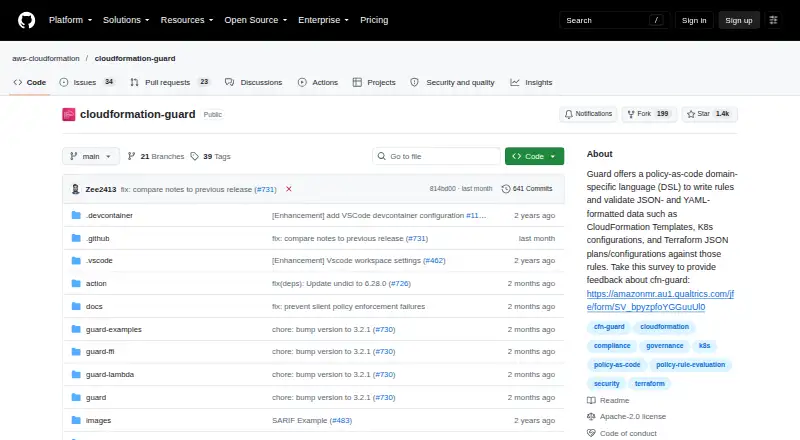800x440 pixels.
Task: Open the Qualtrics survey link in About
Action: 660,300
